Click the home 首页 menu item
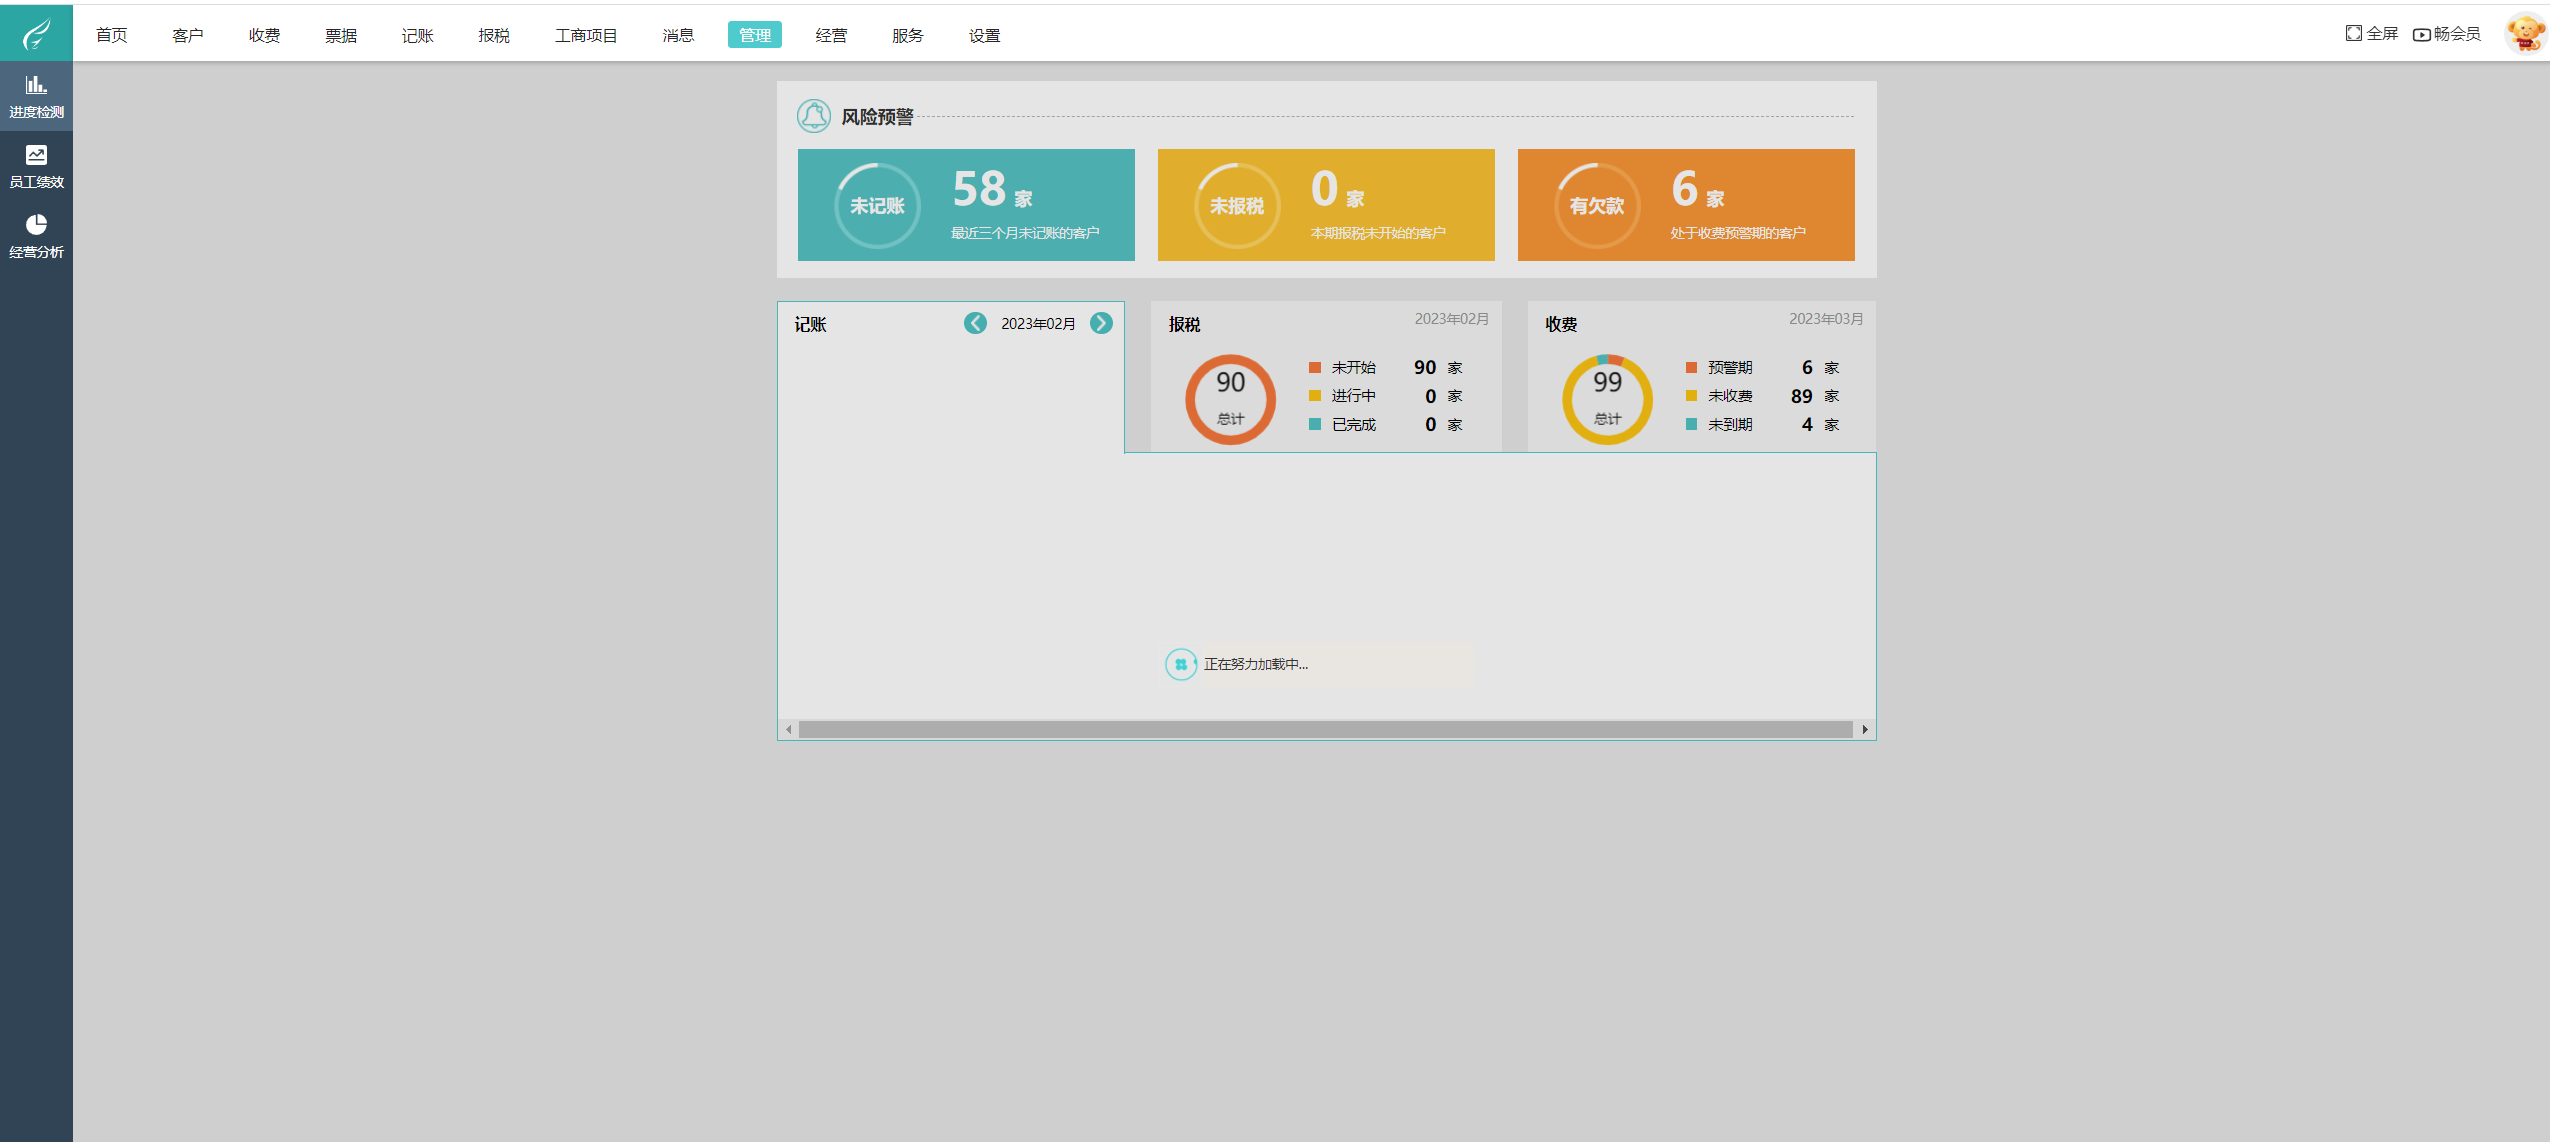 click(x=115, y=34)
